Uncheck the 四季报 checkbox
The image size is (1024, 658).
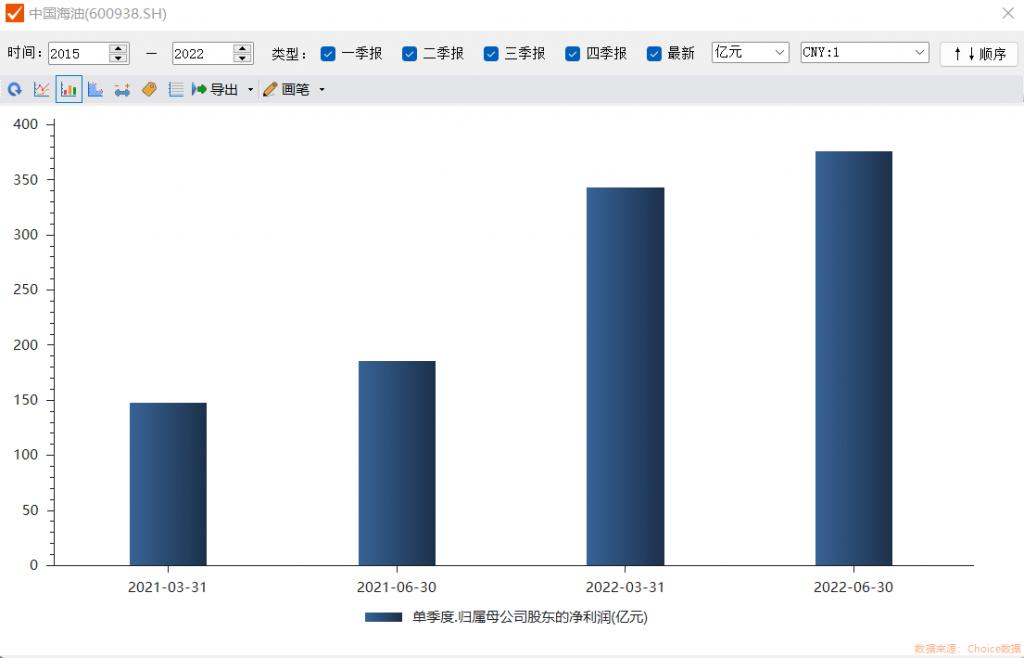[572, 54]
